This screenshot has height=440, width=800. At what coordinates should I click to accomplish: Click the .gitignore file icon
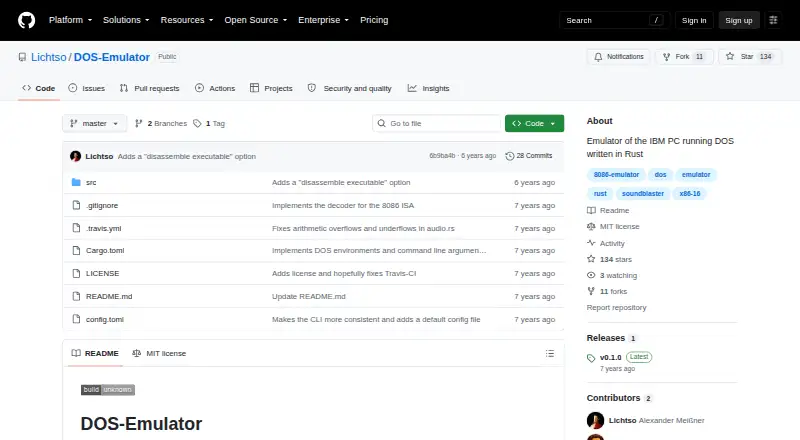(76, 205)
